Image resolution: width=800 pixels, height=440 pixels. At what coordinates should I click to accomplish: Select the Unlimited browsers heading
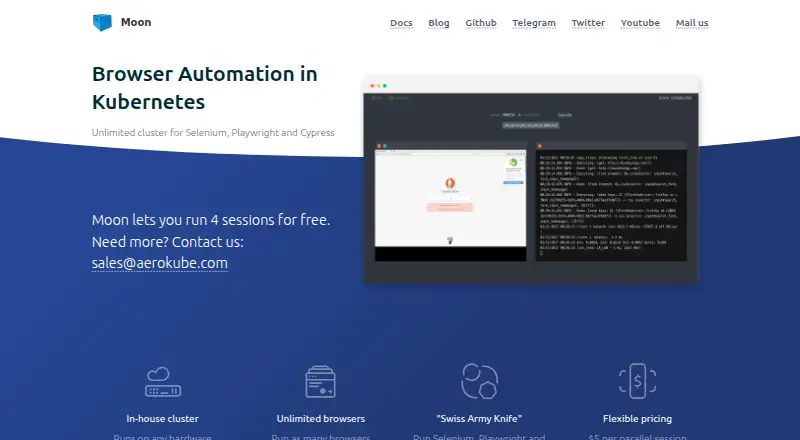(x=321, y=419)
